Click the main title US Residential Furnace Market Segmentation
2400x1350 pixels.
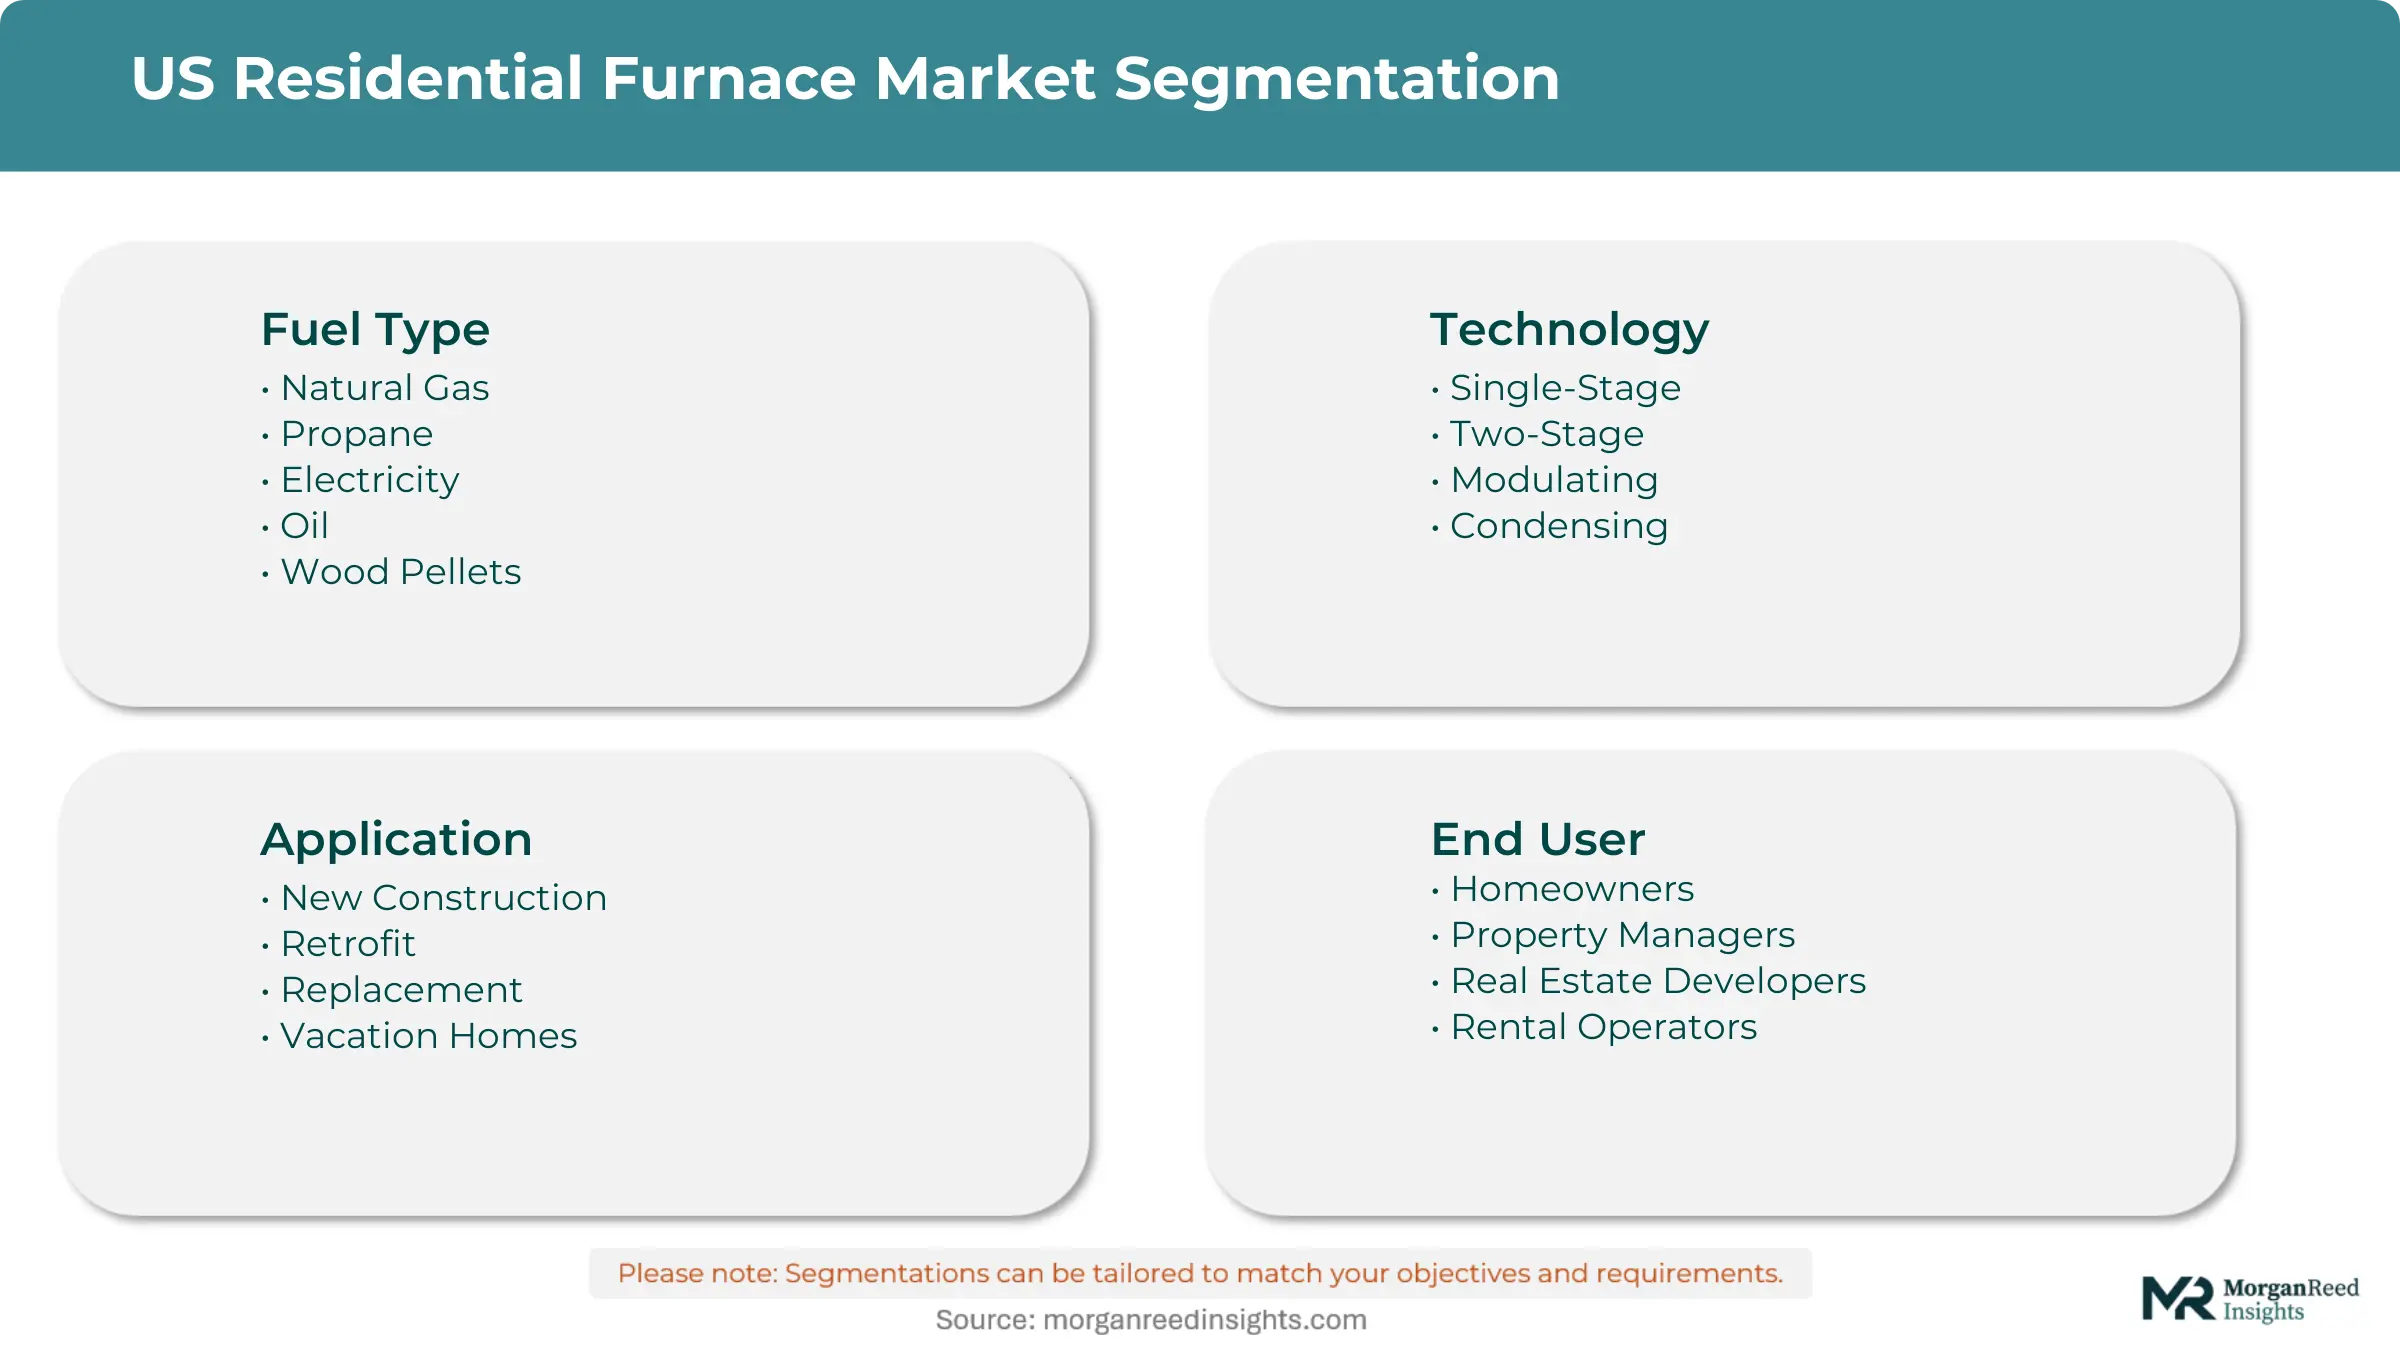[x=845, y=78]
